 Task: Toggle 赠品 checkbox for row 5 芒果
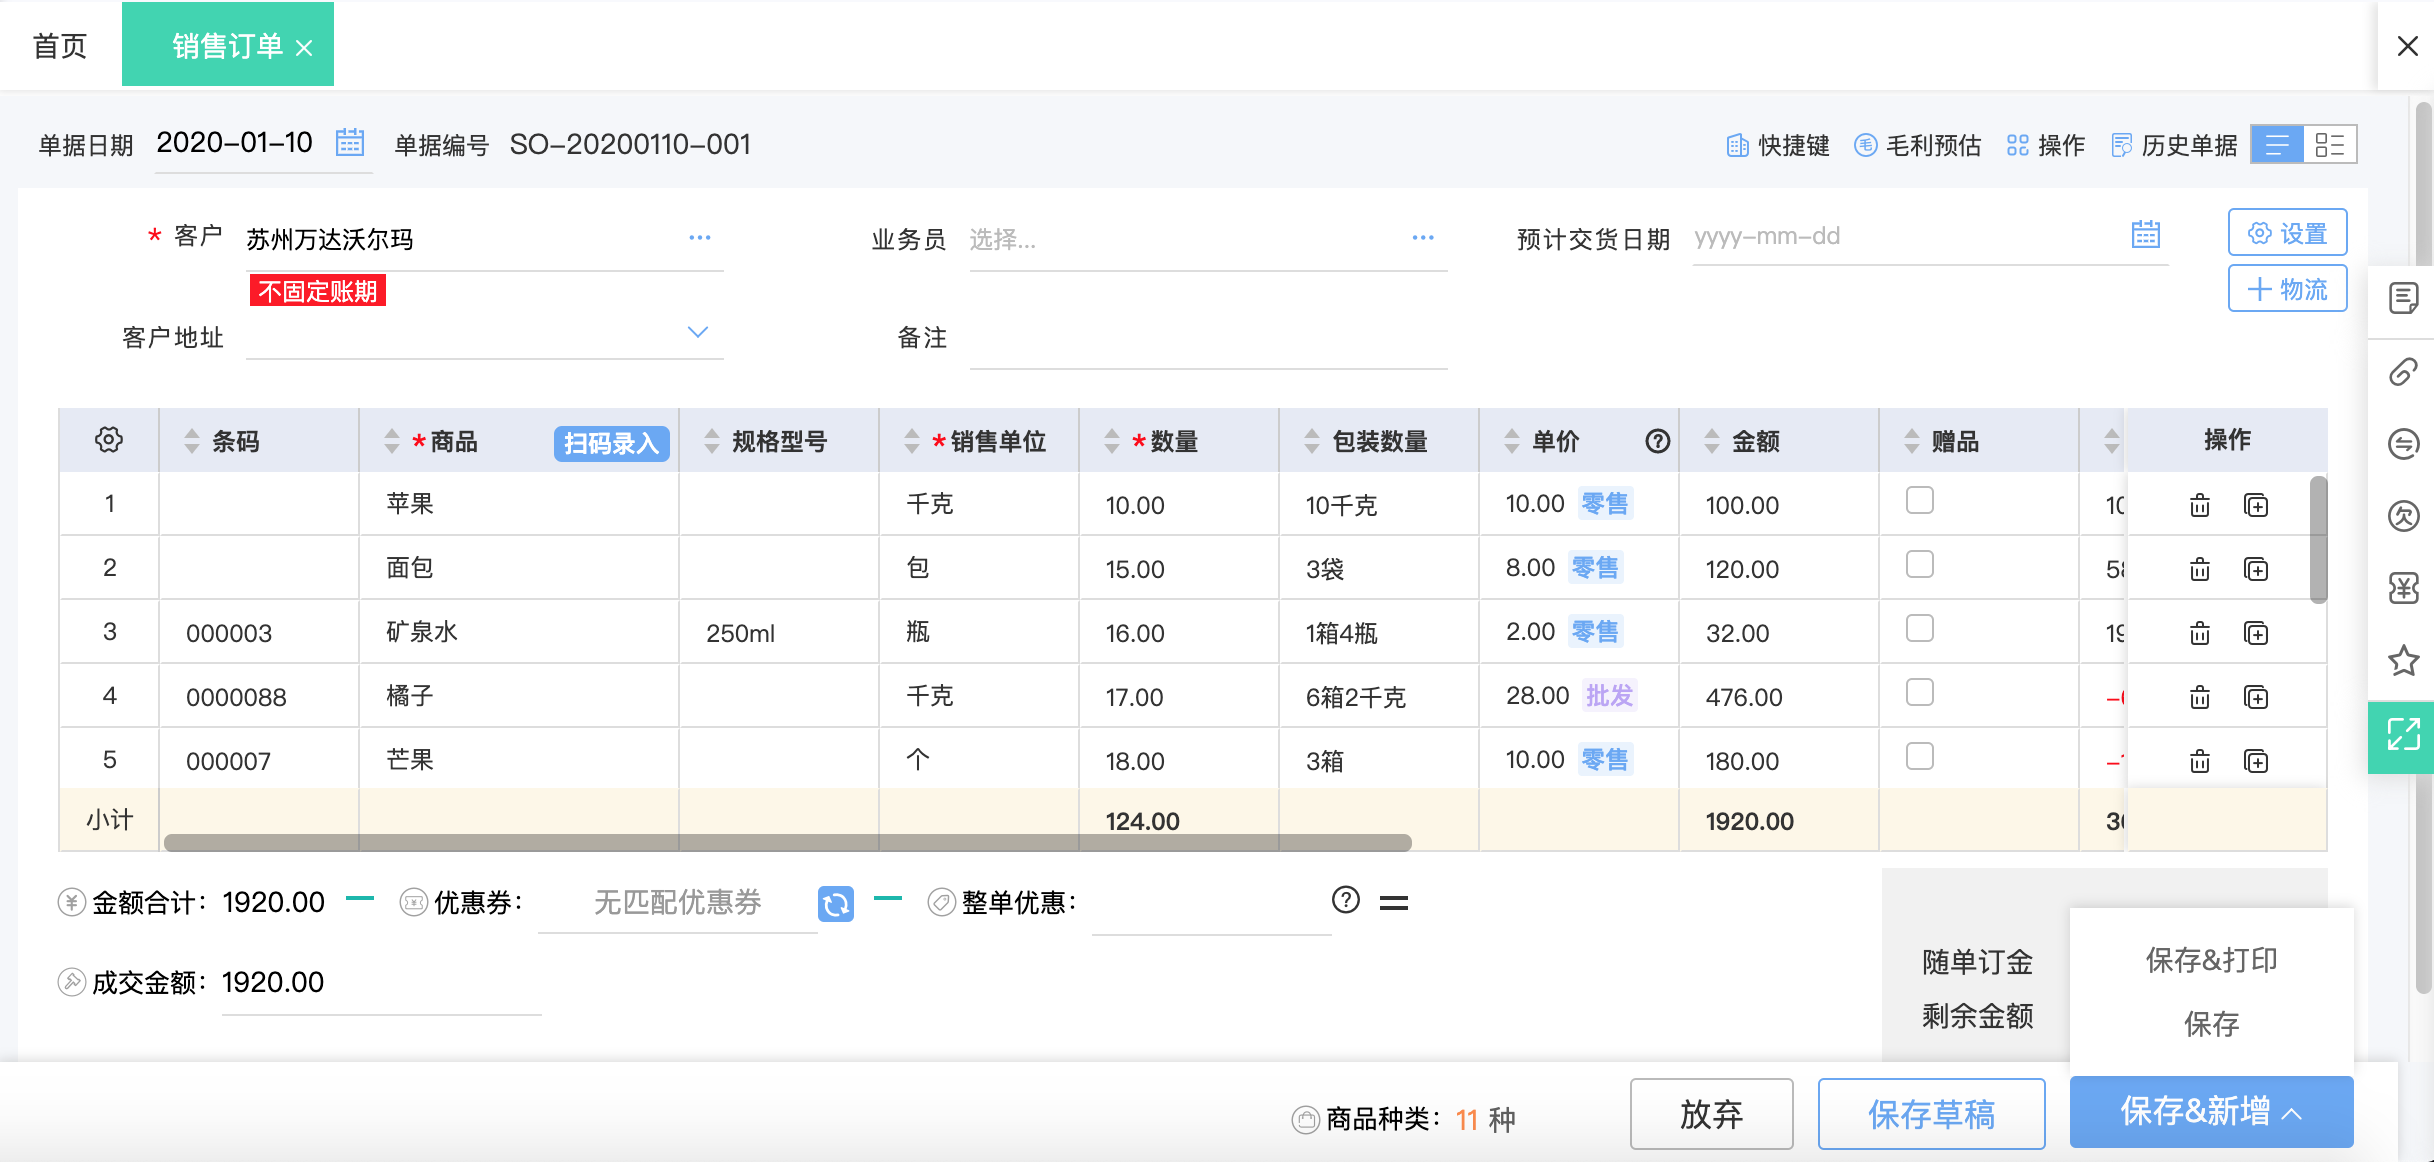[x=1920, y=757]
